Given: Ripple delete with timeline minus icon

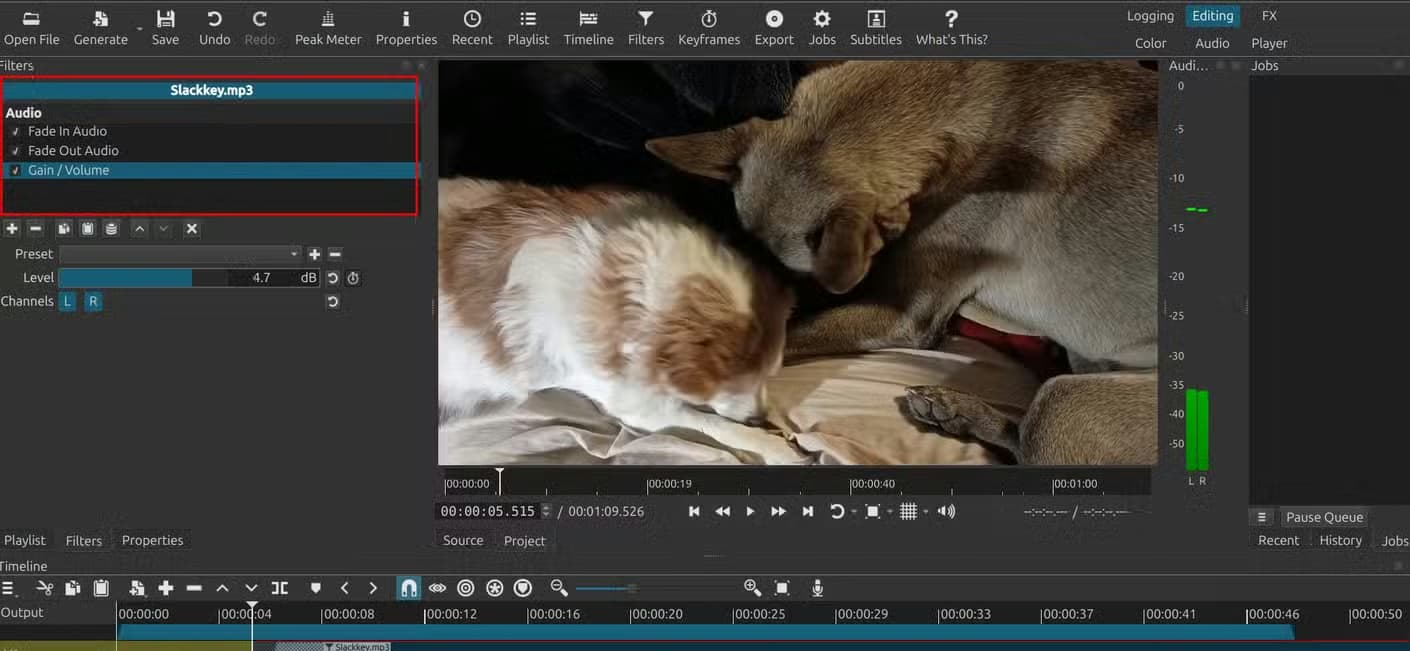Looking at the screenshot, I should tap(194, 588).
